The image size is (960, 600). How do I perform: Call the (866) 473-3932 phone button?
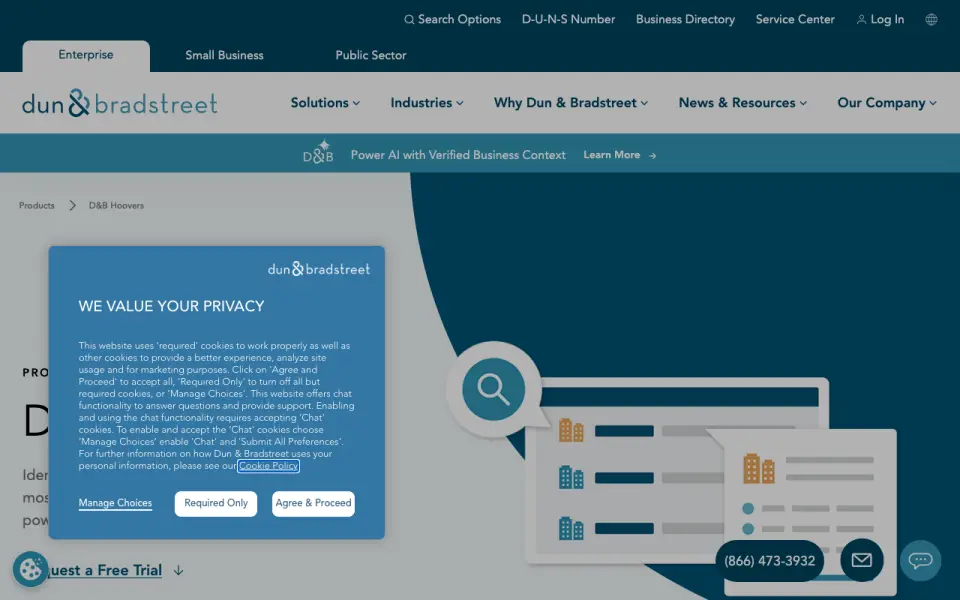(x=770, y=561)
